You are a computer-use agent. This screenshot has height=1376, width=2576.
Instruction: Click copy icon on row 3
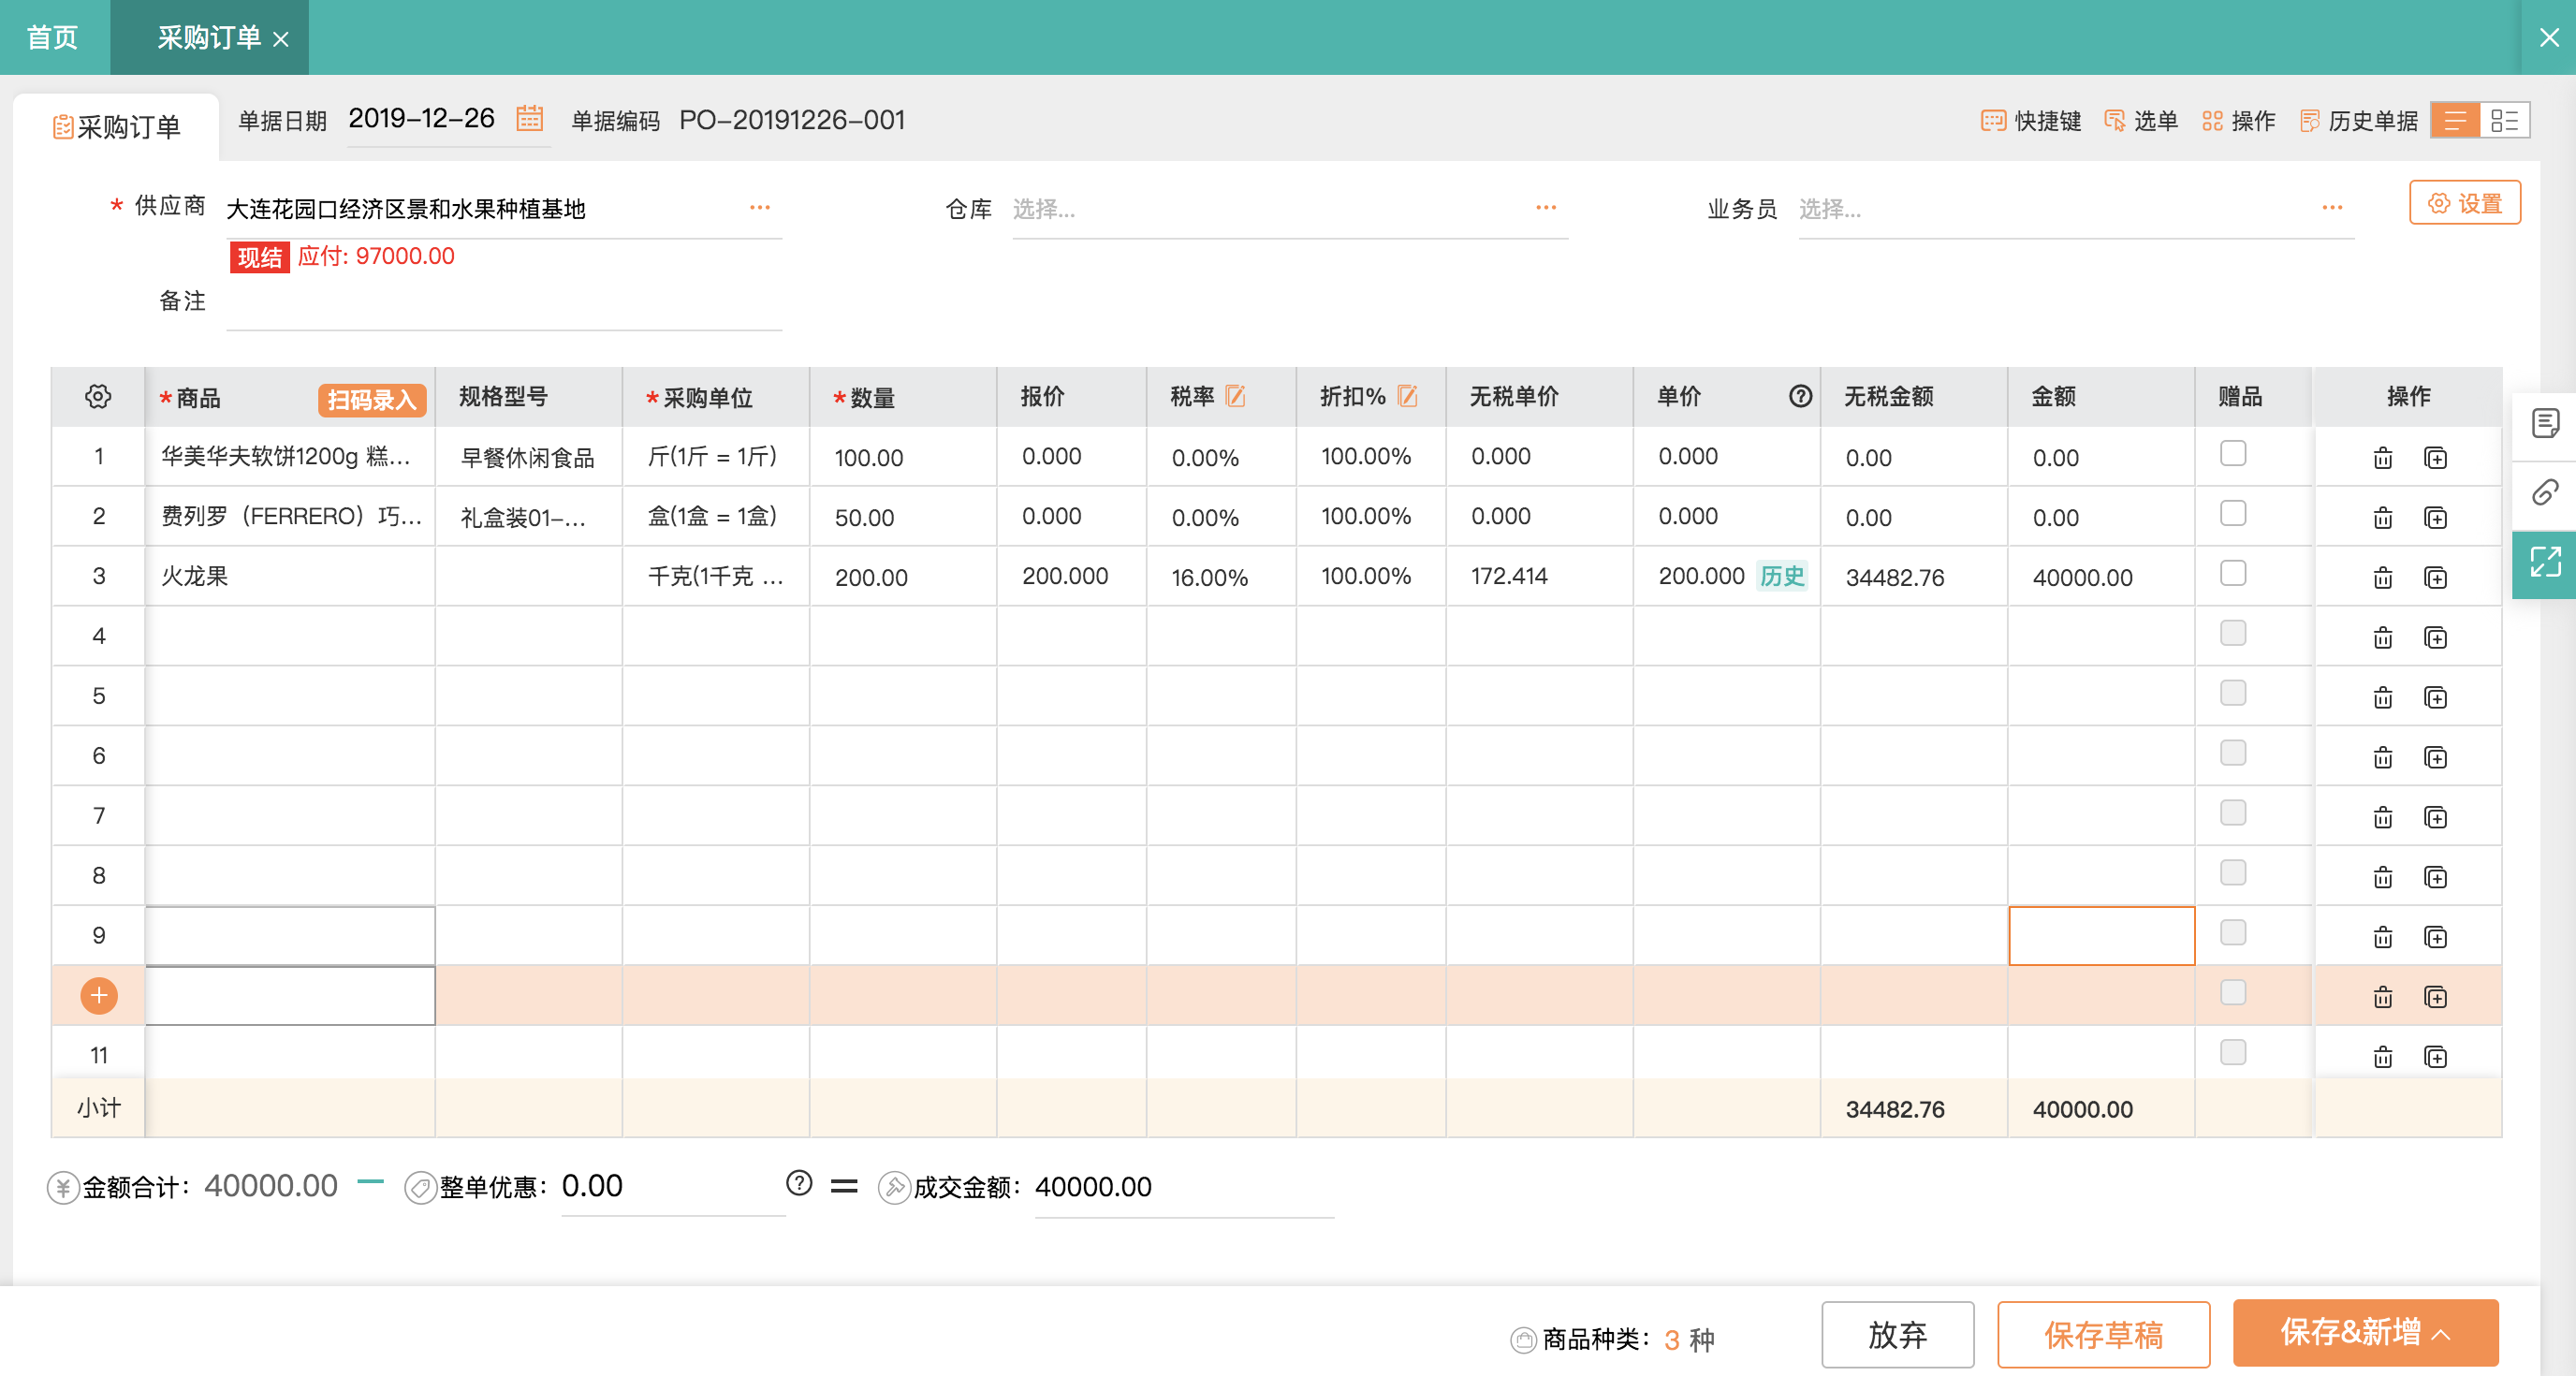[x=2435, y=576]
